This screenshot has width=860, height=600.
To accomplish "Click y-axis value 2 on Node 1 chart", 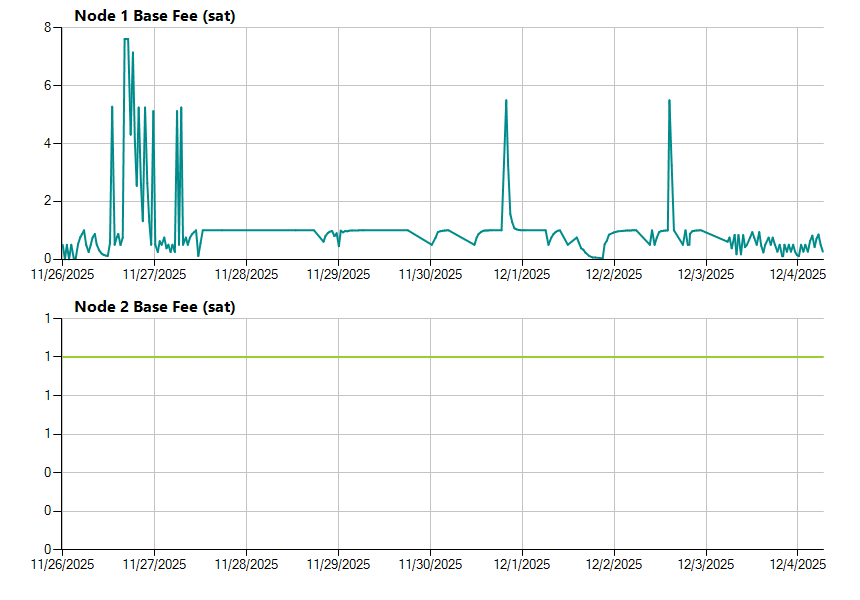I will point(47,201).
